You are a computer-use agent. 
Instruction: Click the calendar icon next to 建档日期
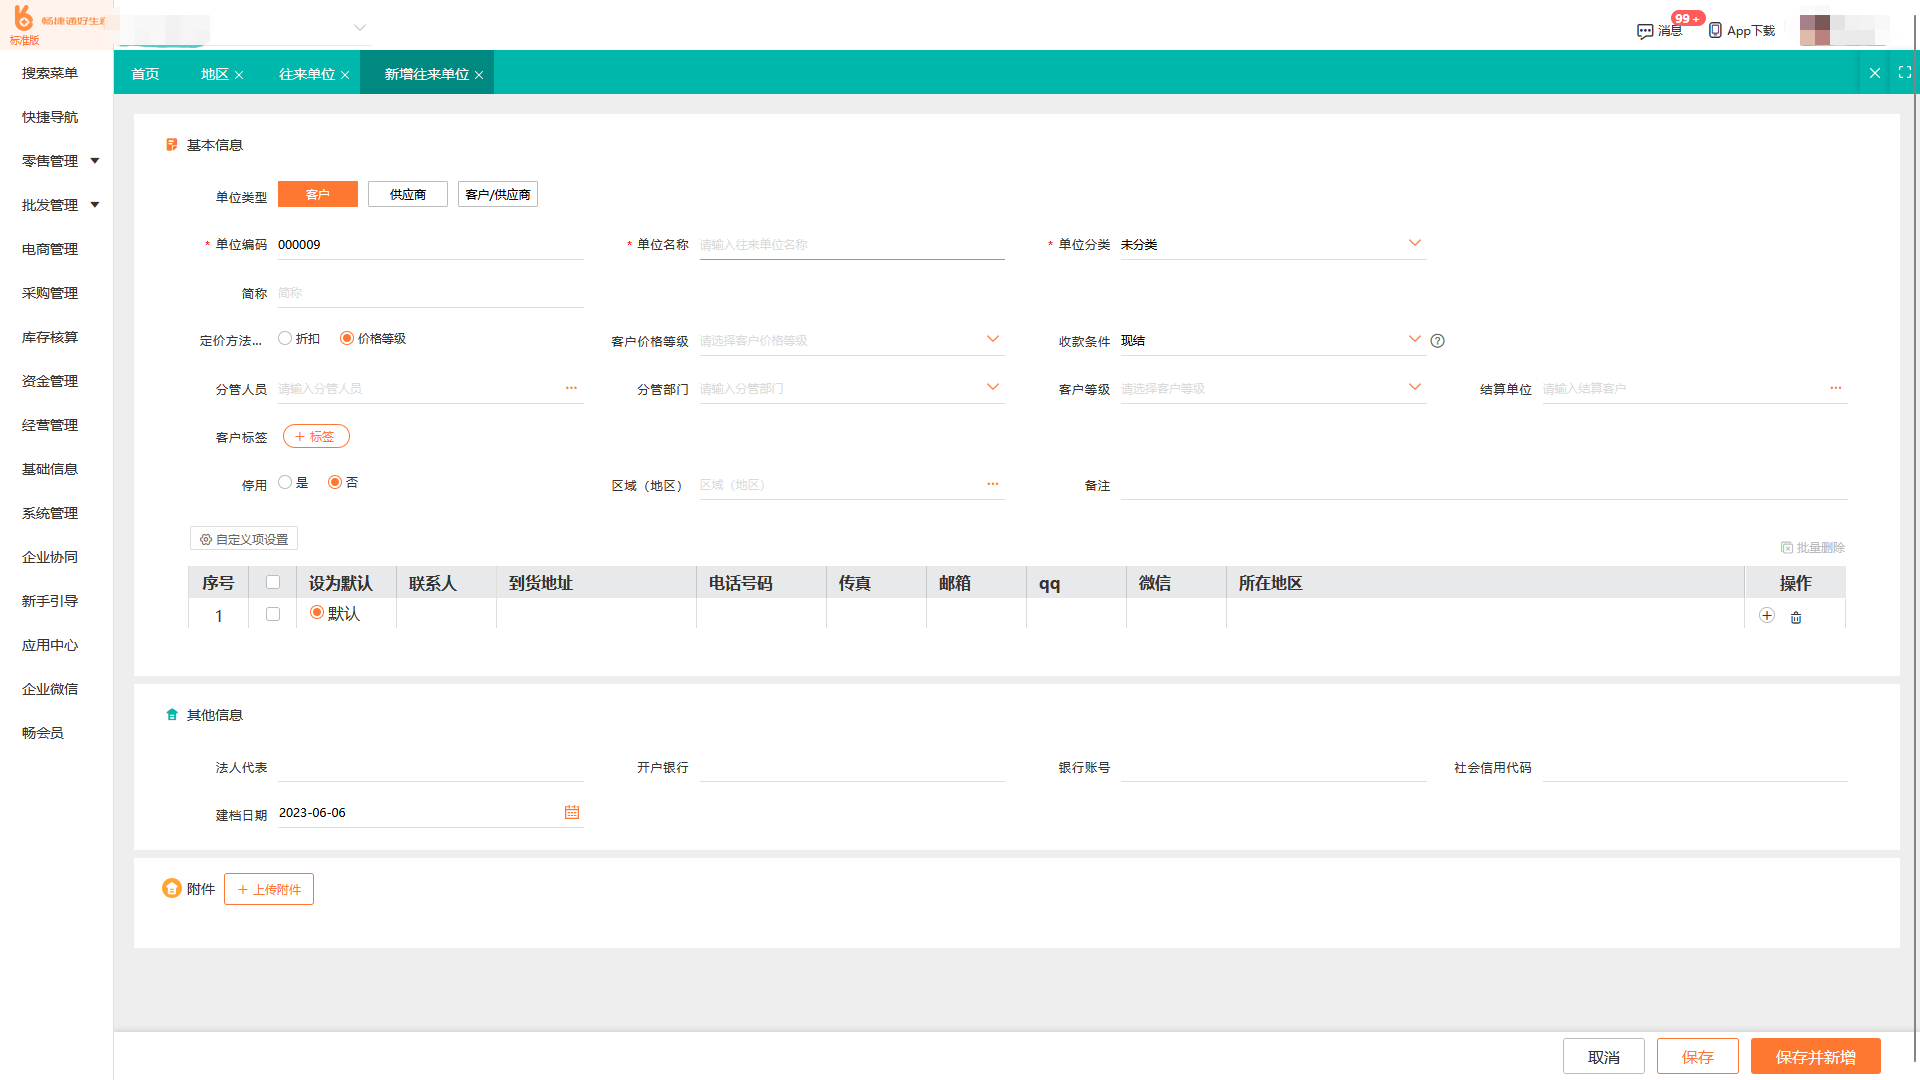coord(571,812)
